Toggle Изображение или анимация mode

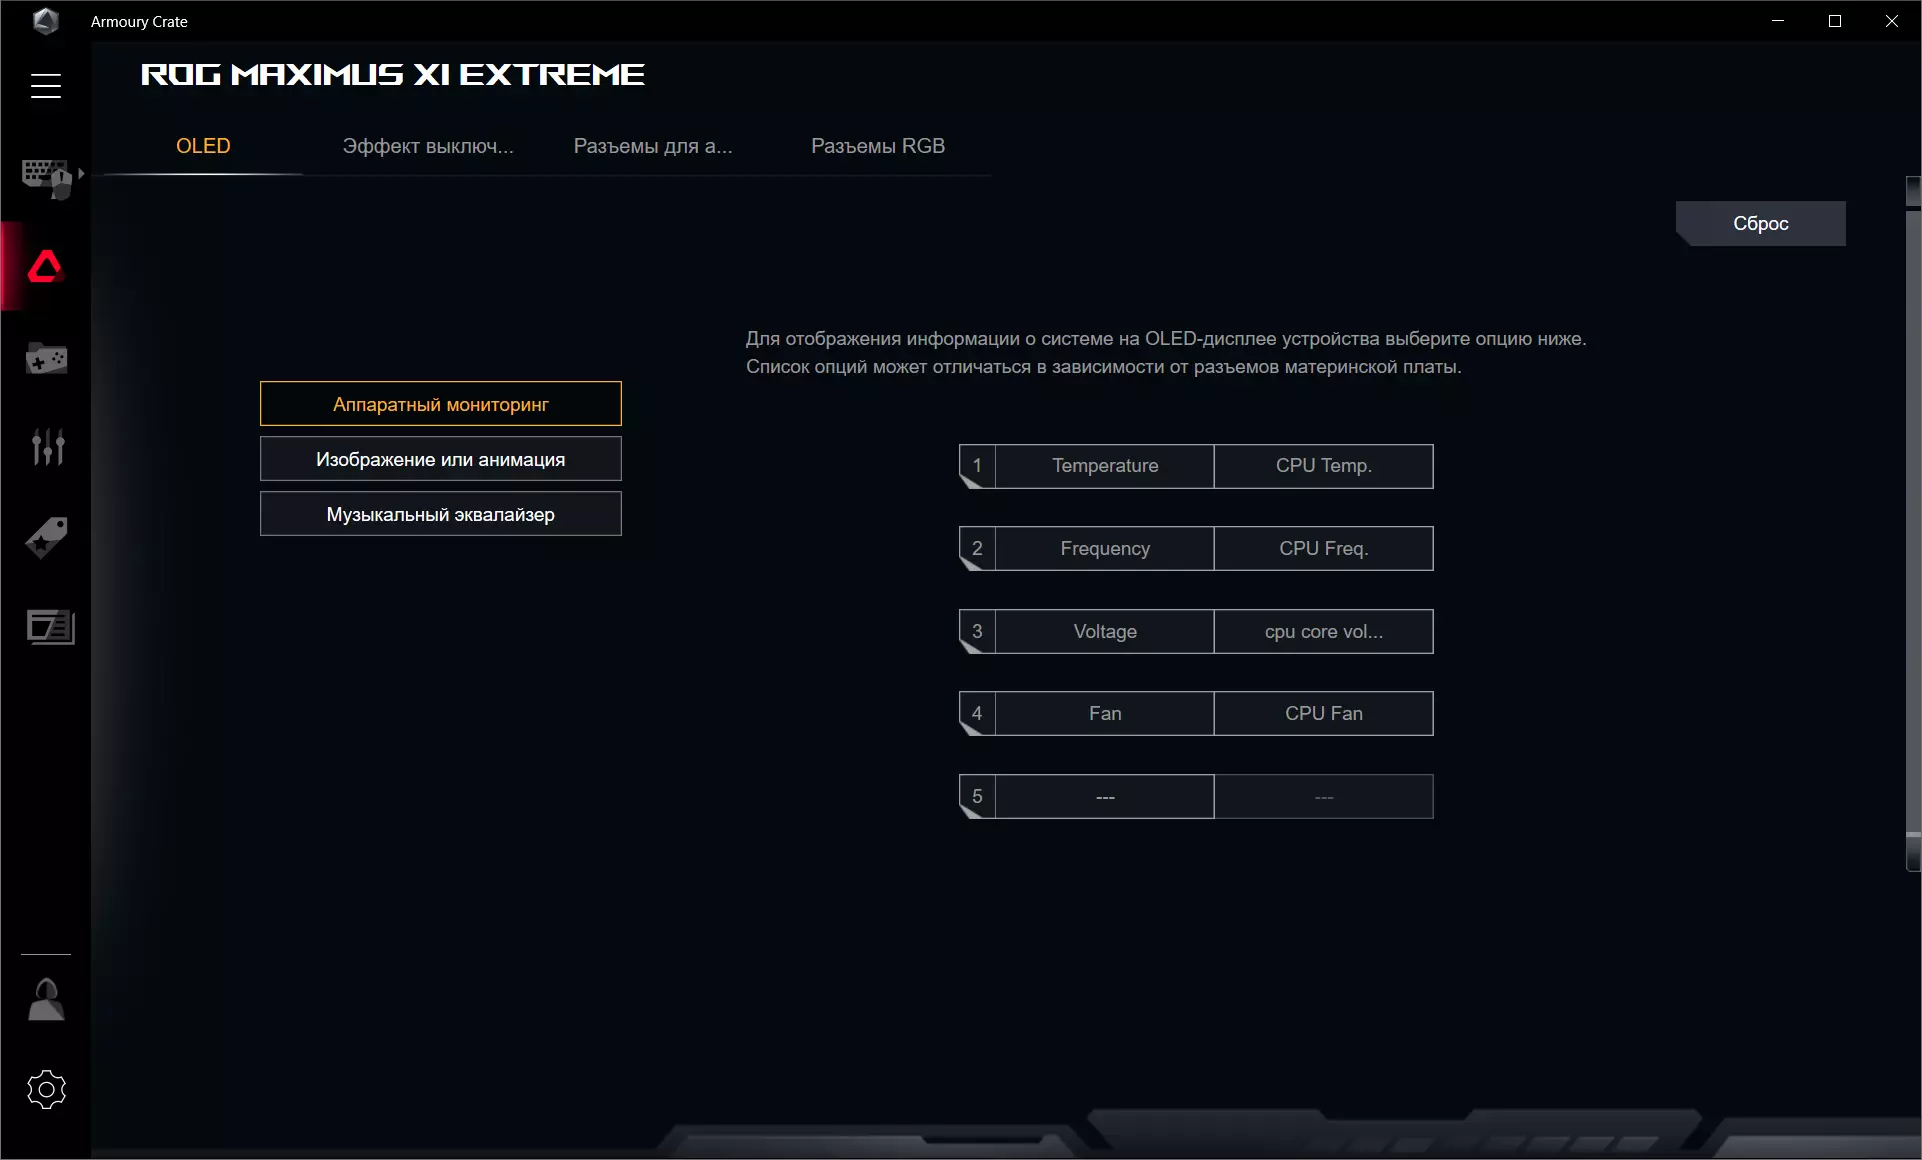[x=441, y=459]
